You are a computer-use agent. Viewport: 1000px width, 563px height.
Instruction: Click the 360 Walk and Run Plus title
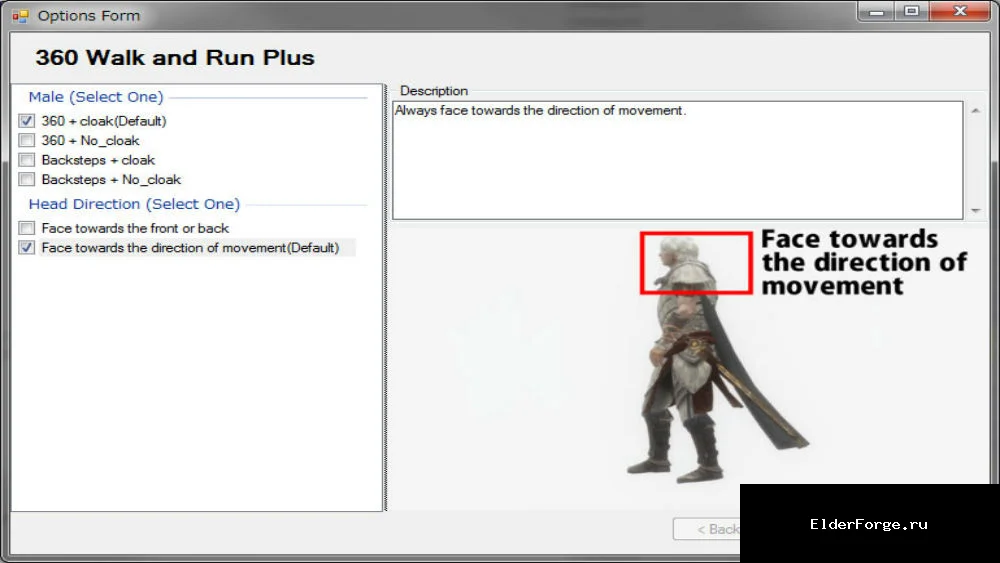click(175, 58)
